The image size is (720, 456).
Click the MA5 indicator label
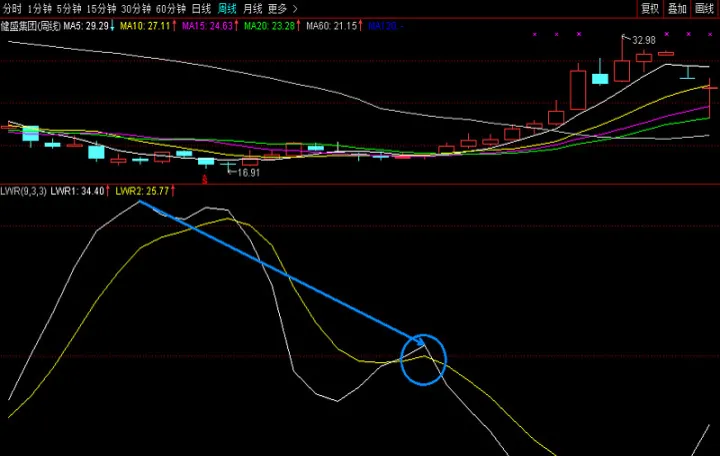[x=88, y=24]
